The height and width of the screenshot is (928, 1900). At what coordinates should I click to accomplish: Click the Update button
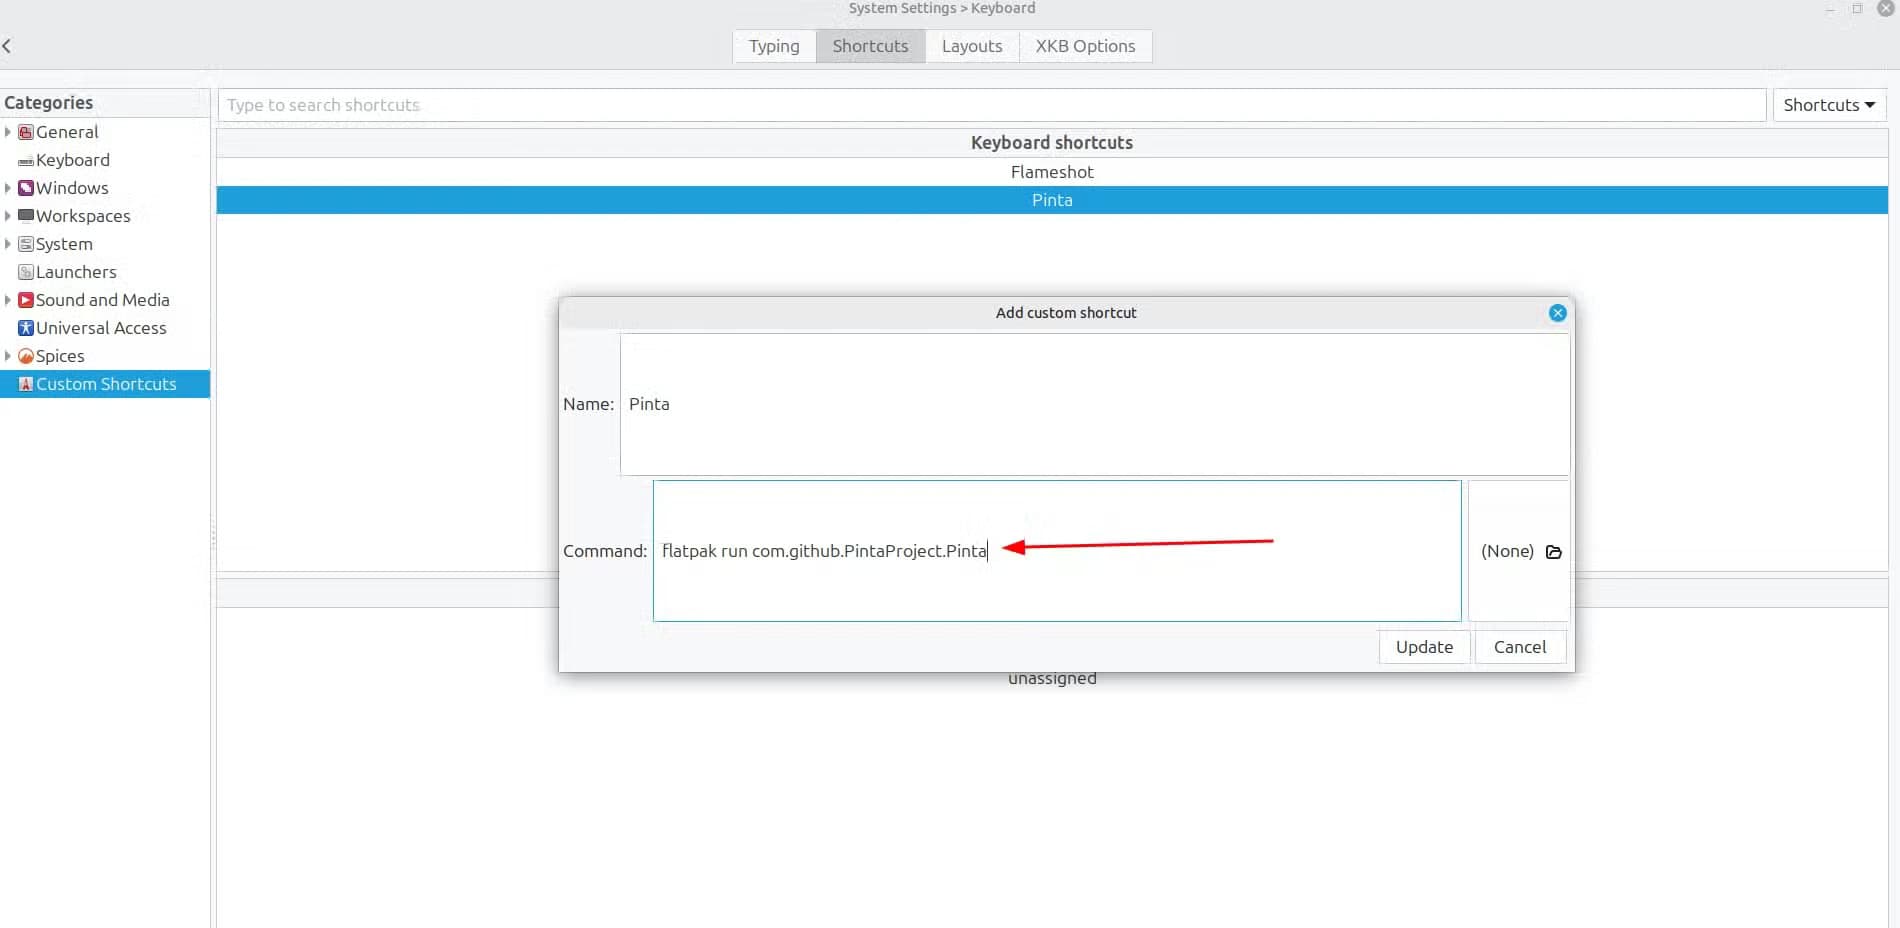pyautogui.click(x=1424, y=647)
